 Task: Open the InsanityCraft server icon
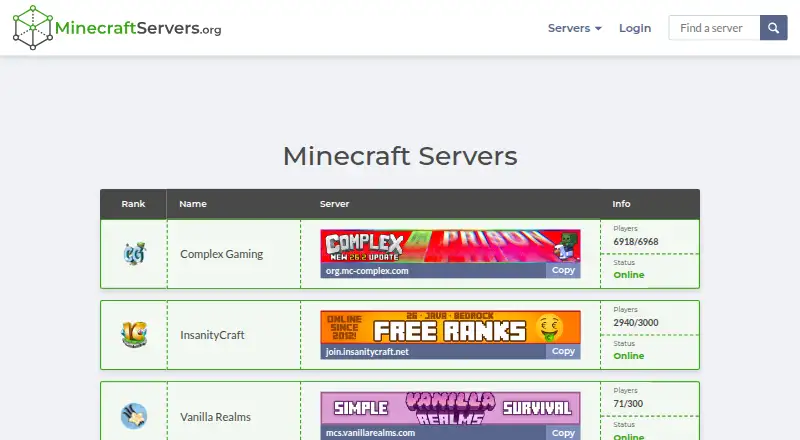click(x=134, y=335)
